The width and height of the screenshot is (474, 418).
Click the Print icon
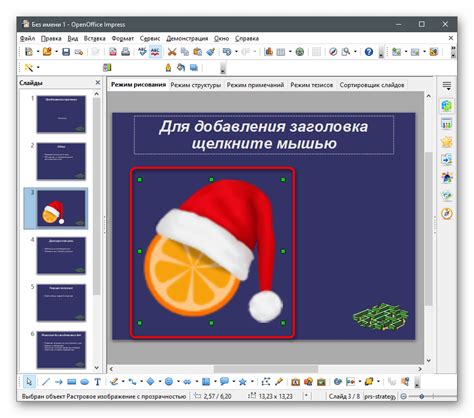126,52
